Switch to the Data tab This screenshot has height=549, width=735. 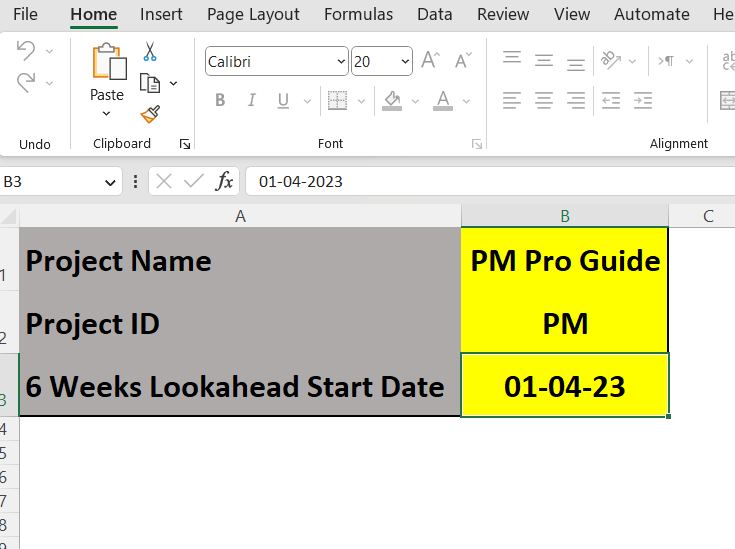coord(435,14)
